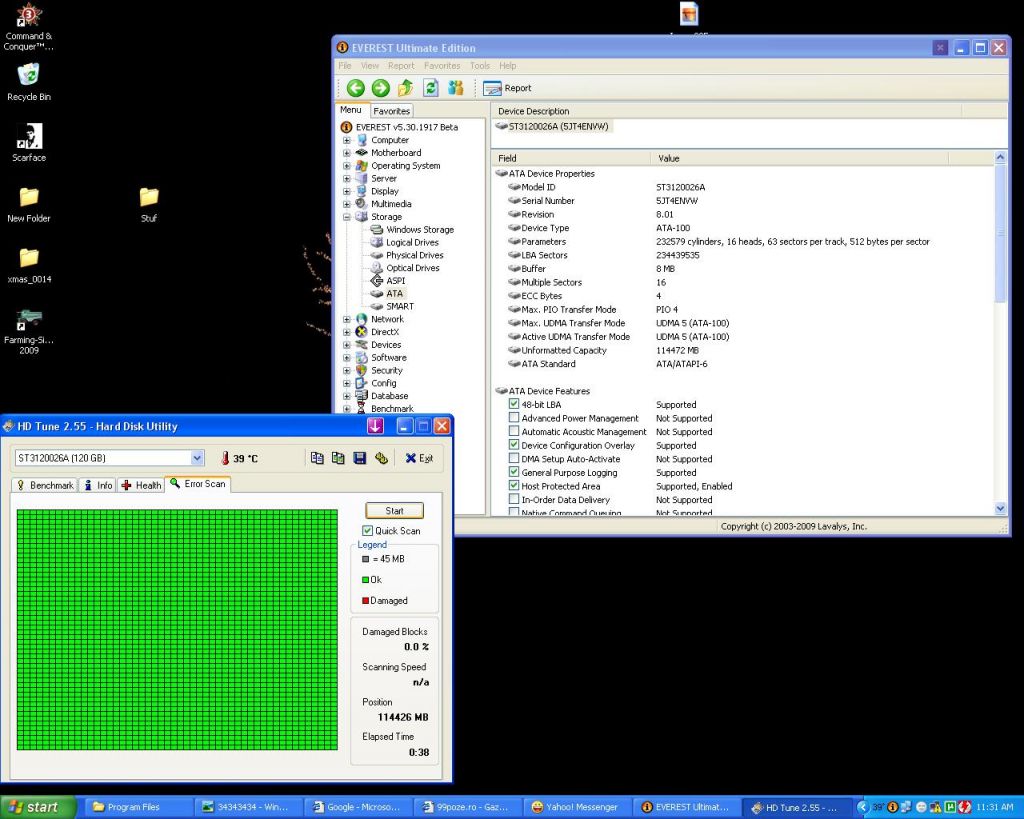Toggle the 48-bit LBA checkbox
The image size is (1024, 819).
[x=514, y=405]
